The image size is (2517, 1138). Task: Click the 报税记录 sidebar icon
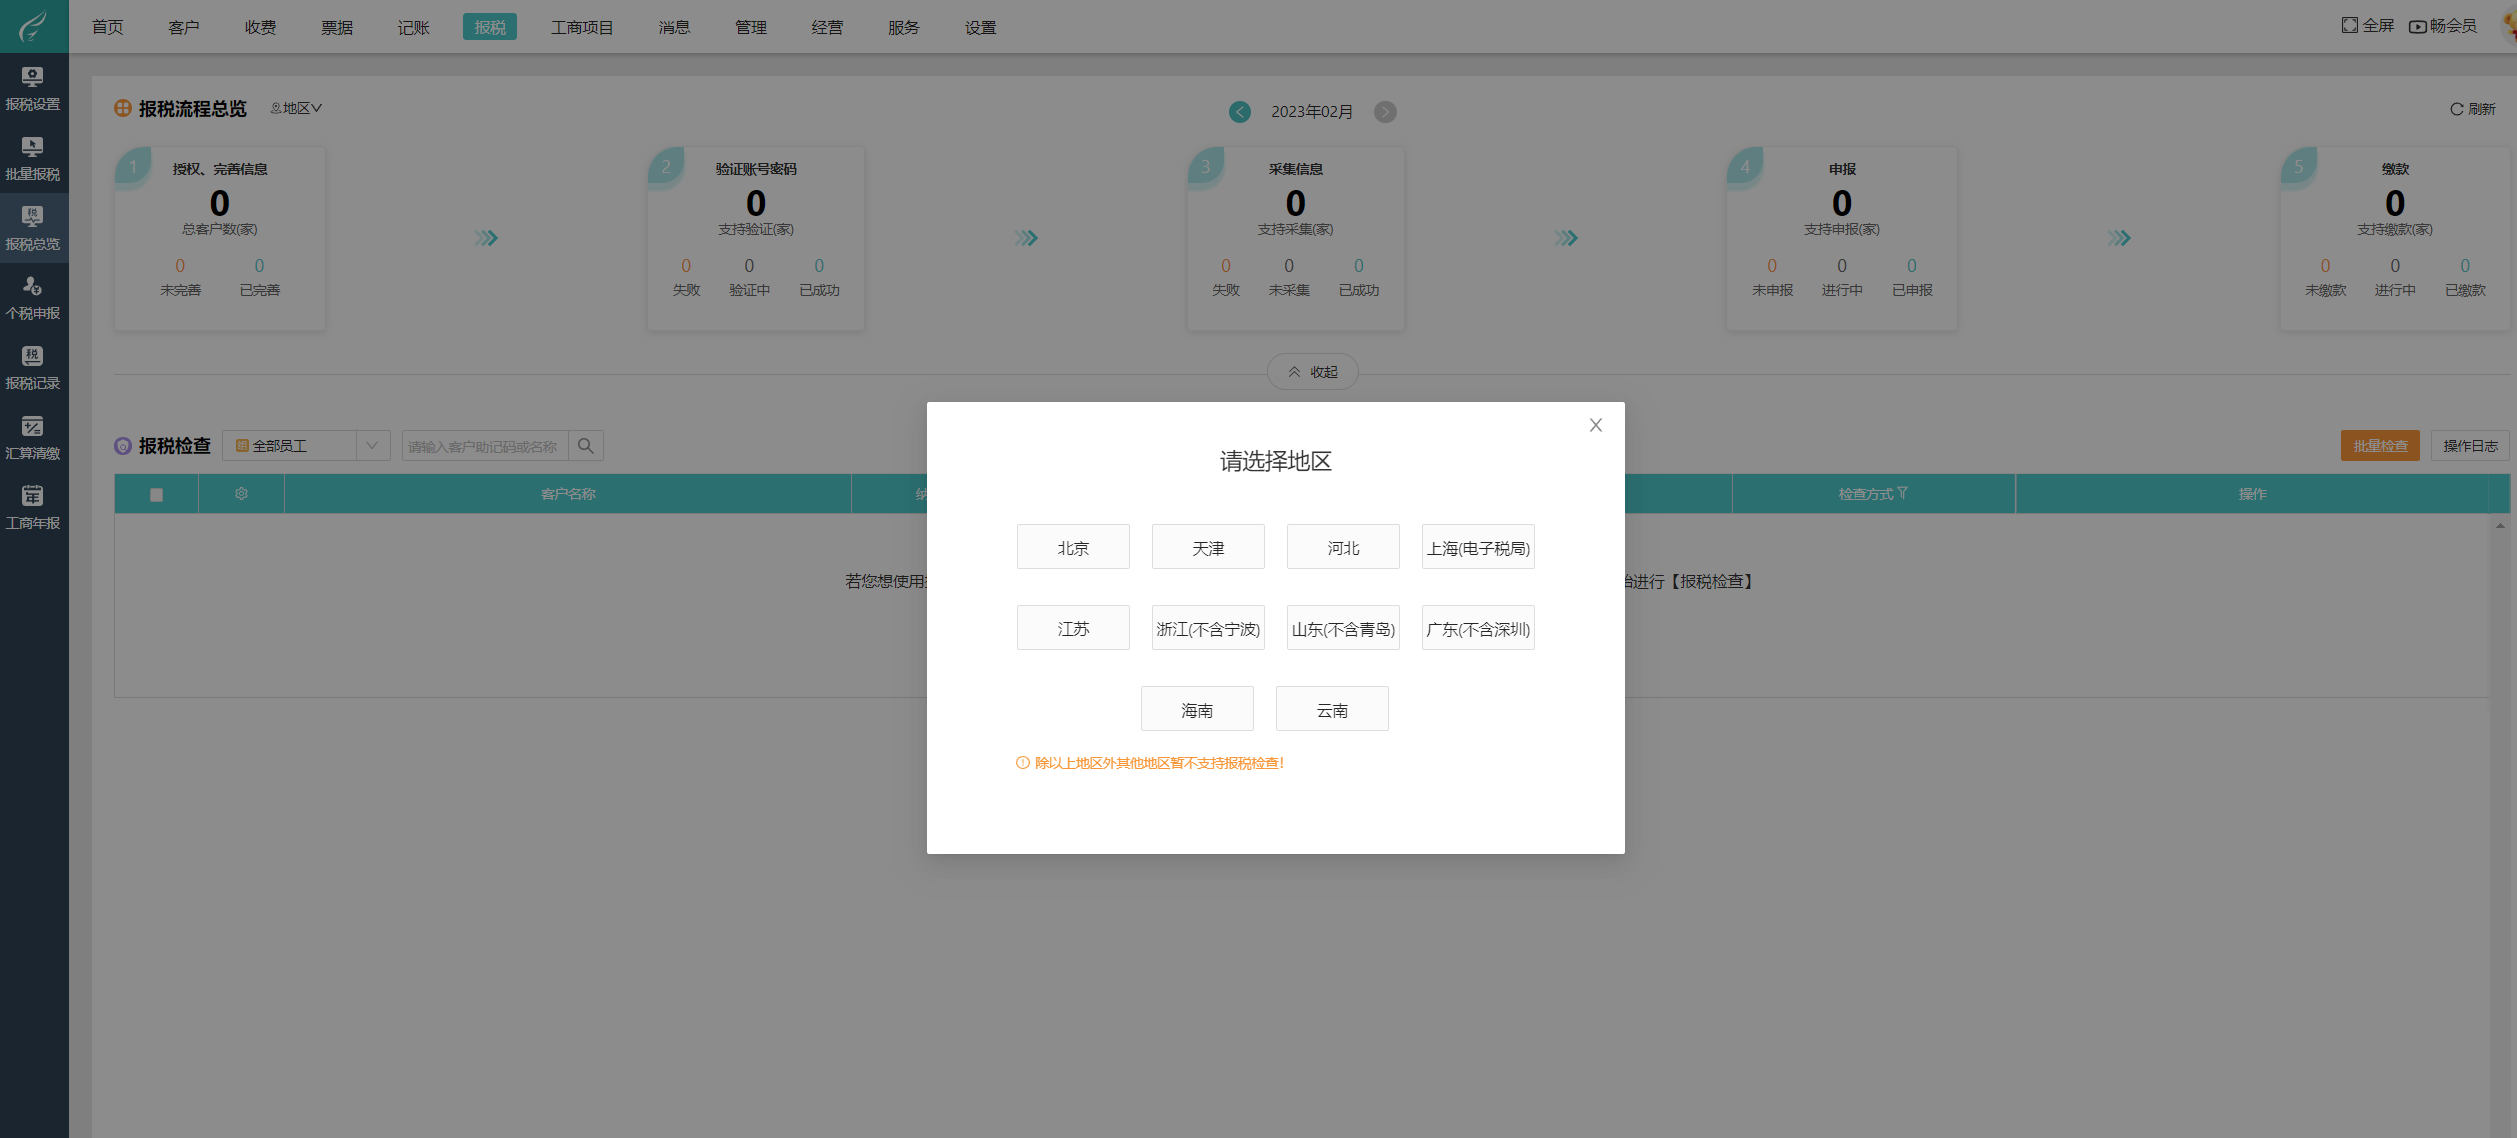pos(34,368)
